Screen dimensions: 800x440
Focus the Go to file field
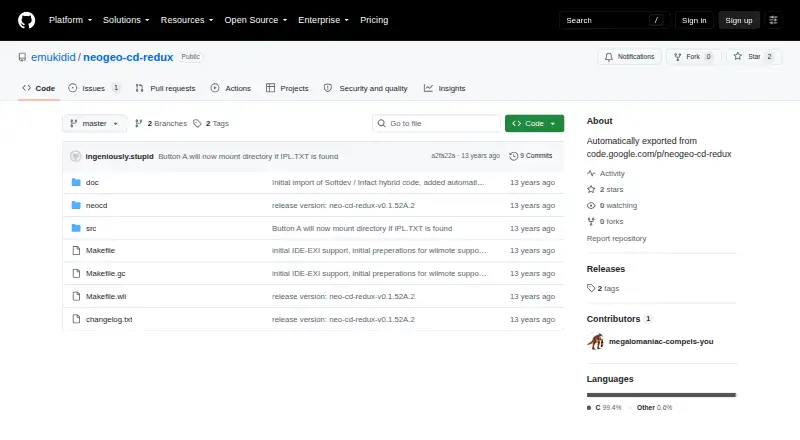tap(437, 124)
